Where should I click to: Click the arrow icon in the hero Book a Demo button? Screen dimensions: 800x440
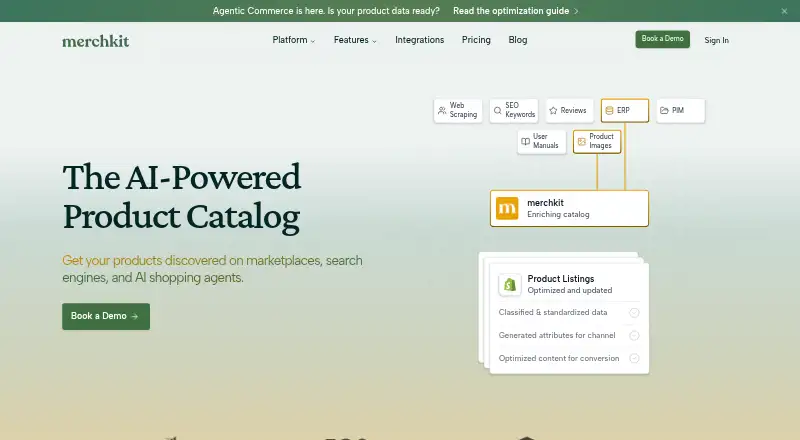click(x=135, y=316)
